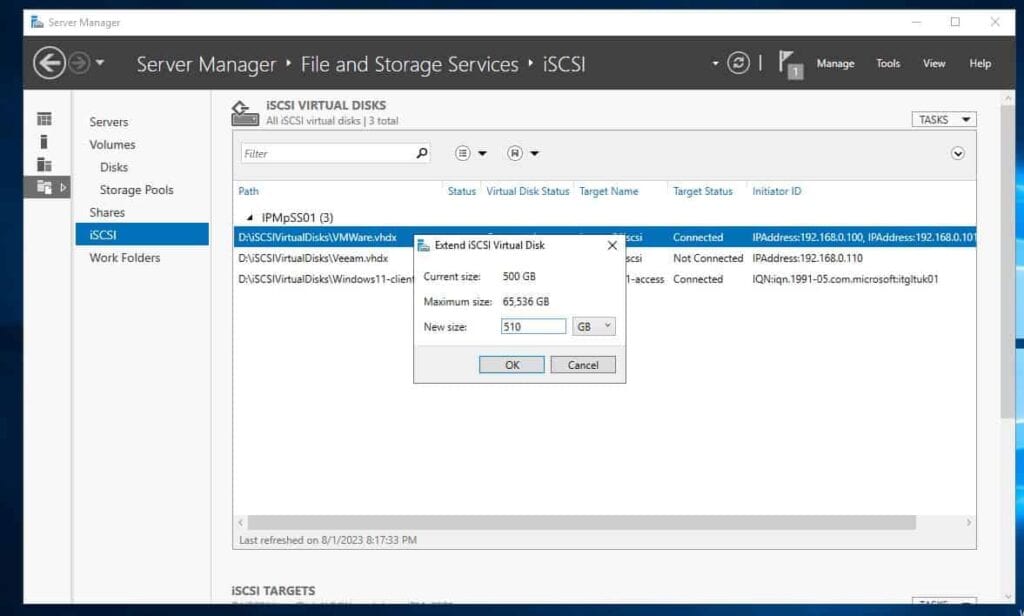Open the TASKS dropdown for iSCSI virtual disks

943,118
